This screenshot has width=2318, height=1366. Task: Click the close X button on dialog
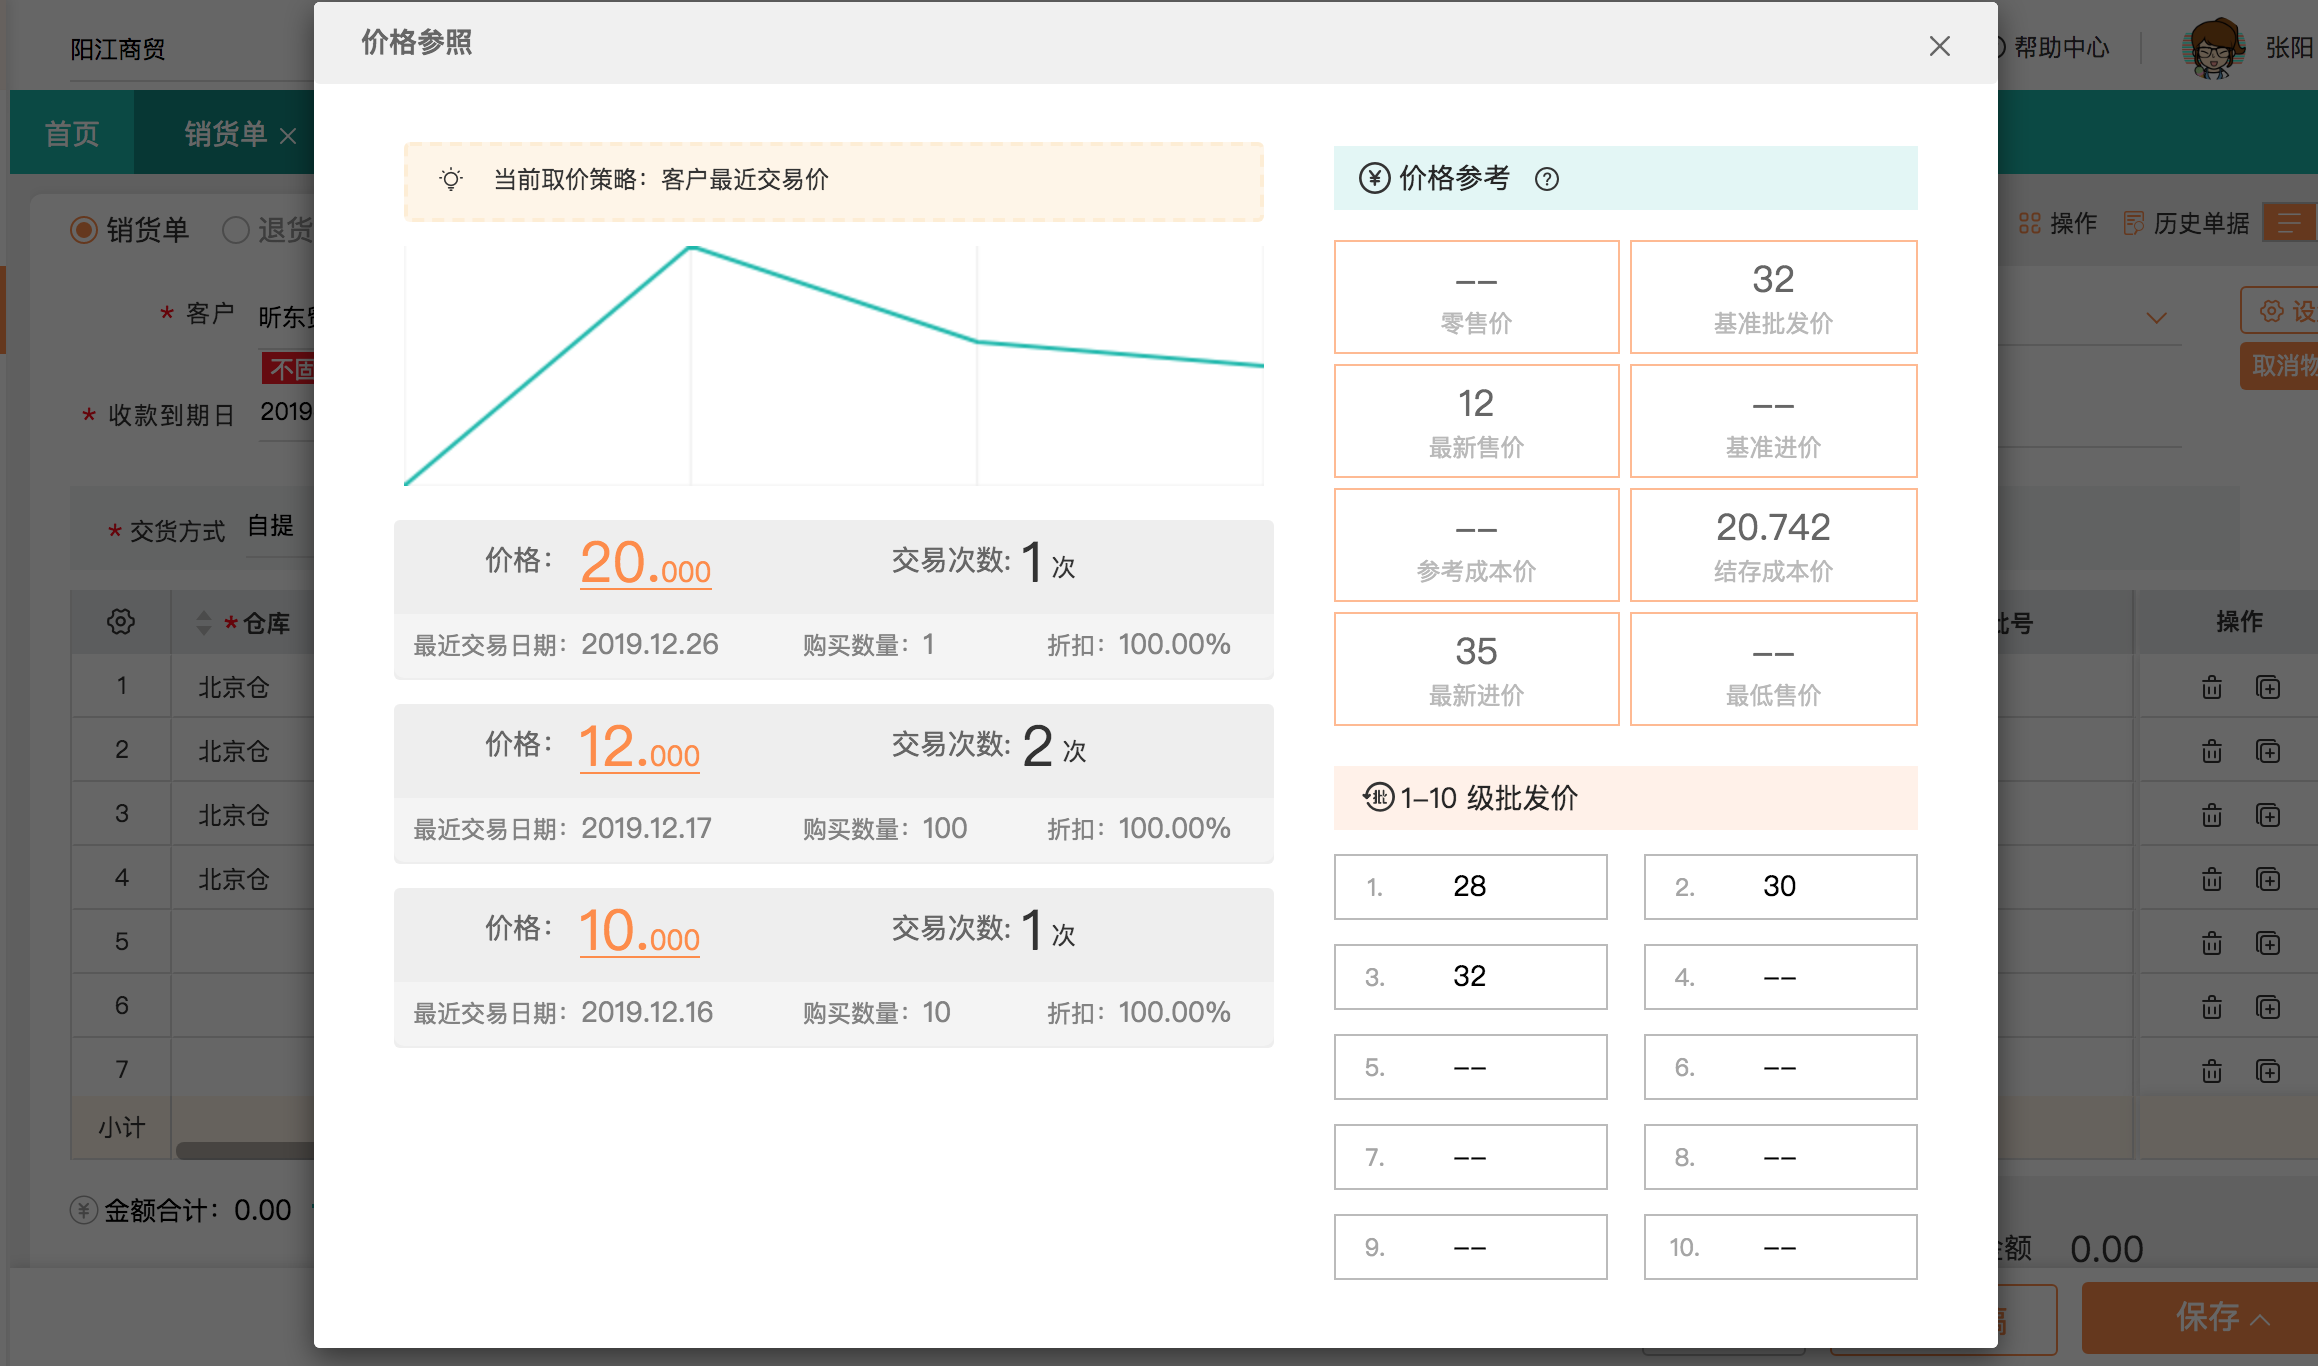(x=1939, y=44)
